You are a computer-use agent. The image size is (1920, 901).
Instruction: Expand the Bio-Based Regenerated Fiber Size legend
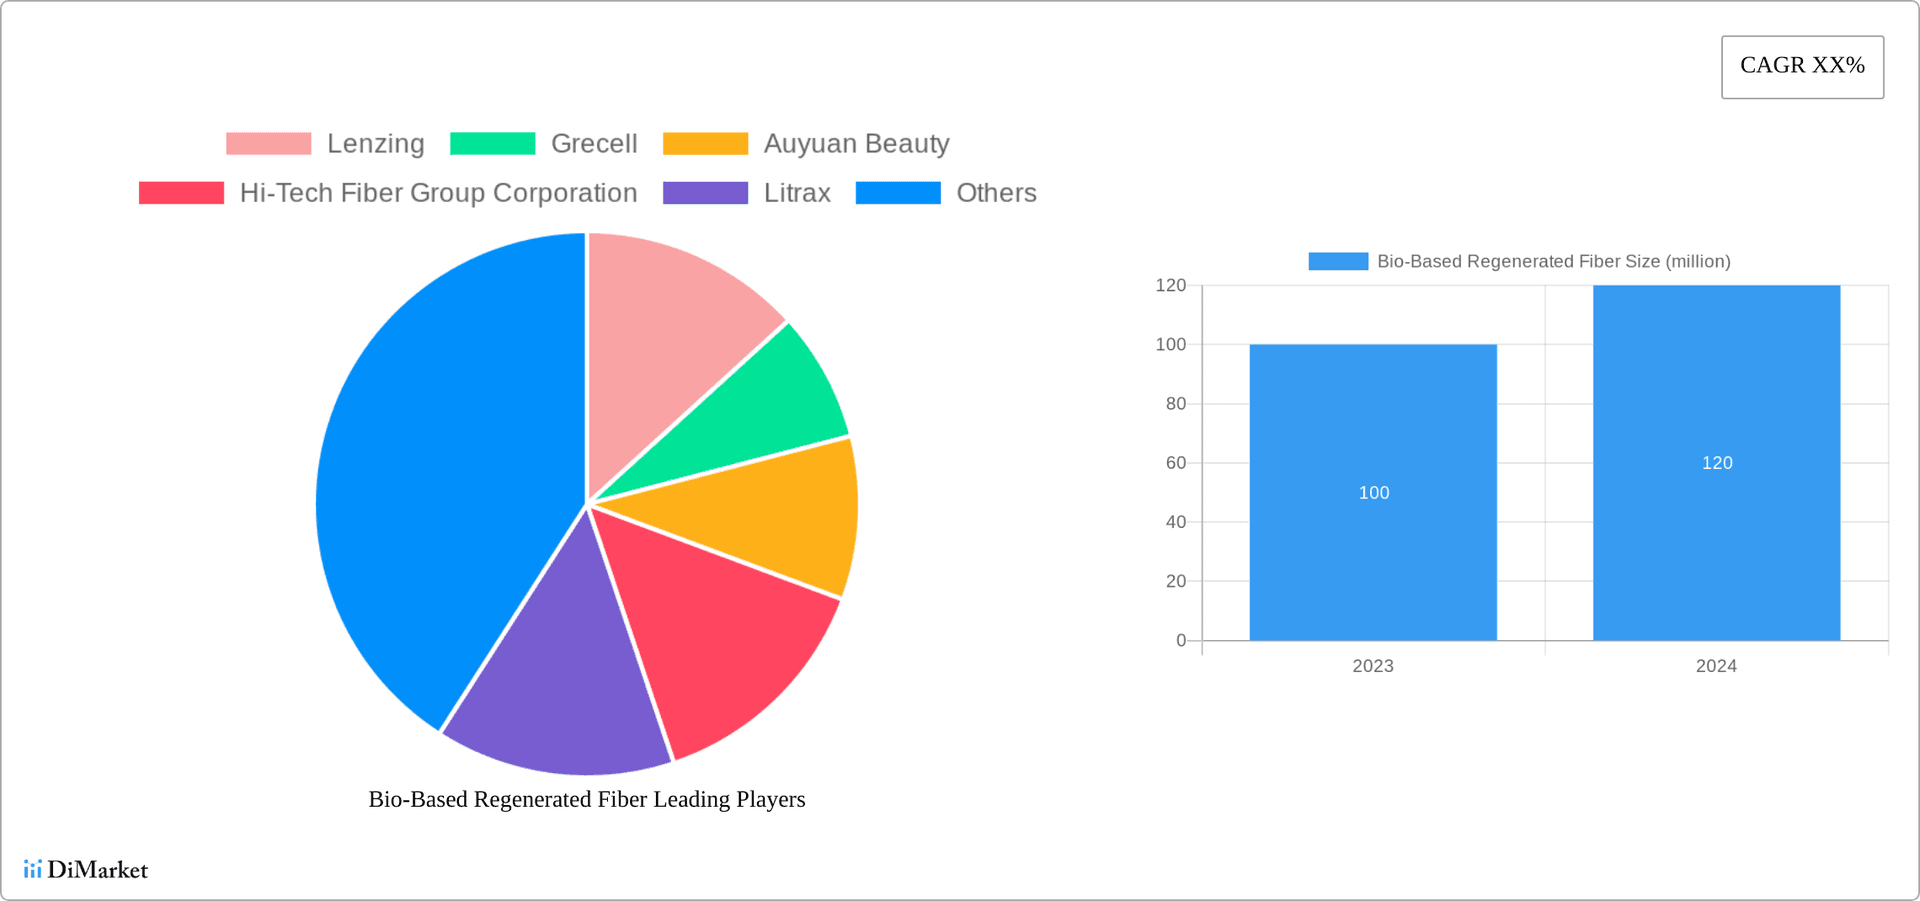coord(1337,261)
